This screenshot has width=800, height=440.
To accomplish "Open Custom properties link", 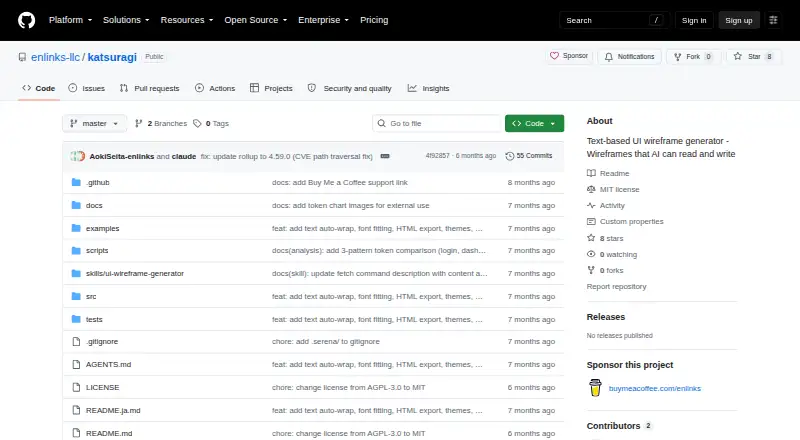I will coord(632,222).
